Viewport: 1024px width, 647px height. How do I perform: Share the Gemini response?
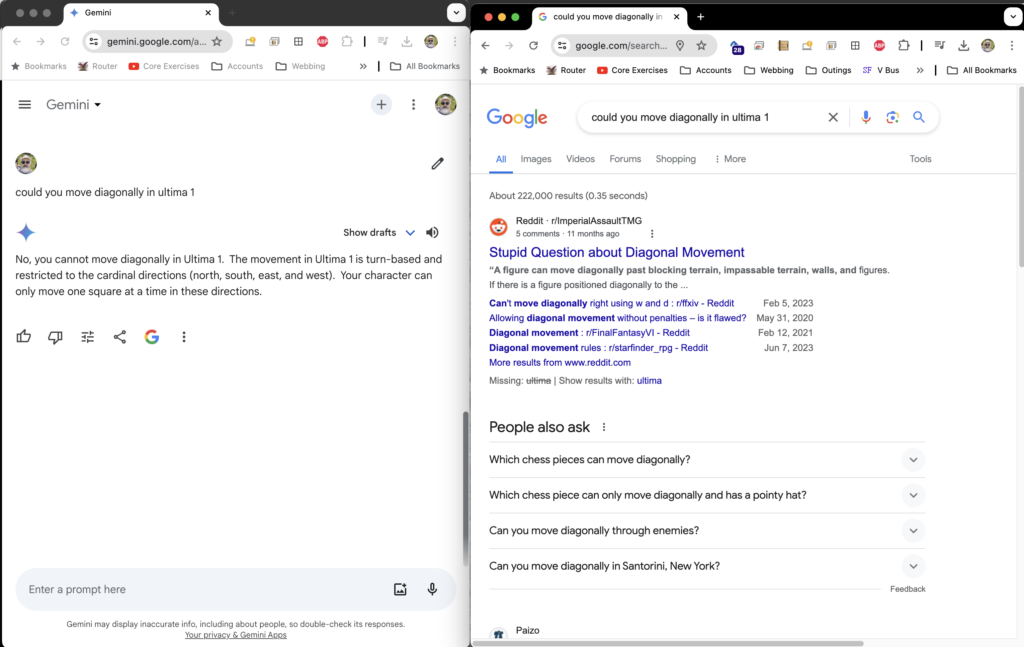point(119,337)
